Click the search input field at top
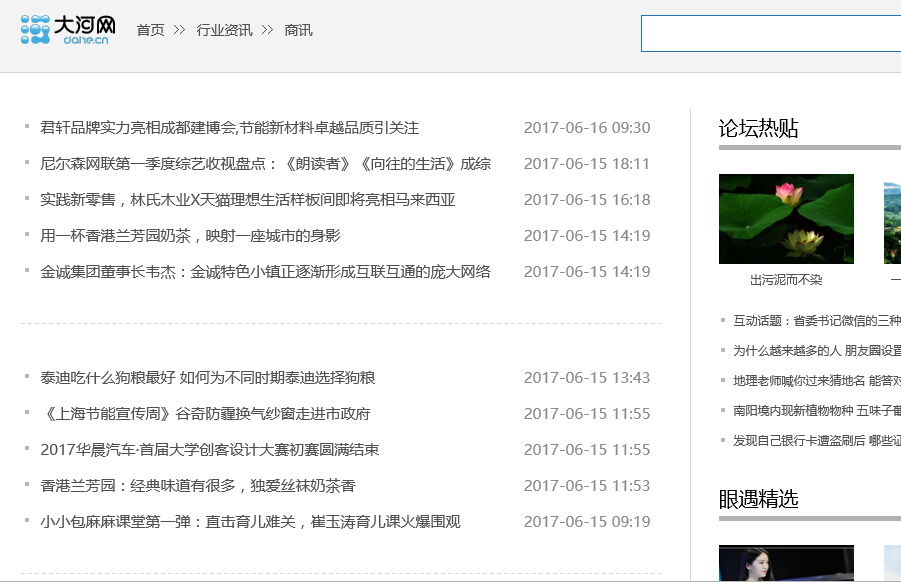 [770, 34]
